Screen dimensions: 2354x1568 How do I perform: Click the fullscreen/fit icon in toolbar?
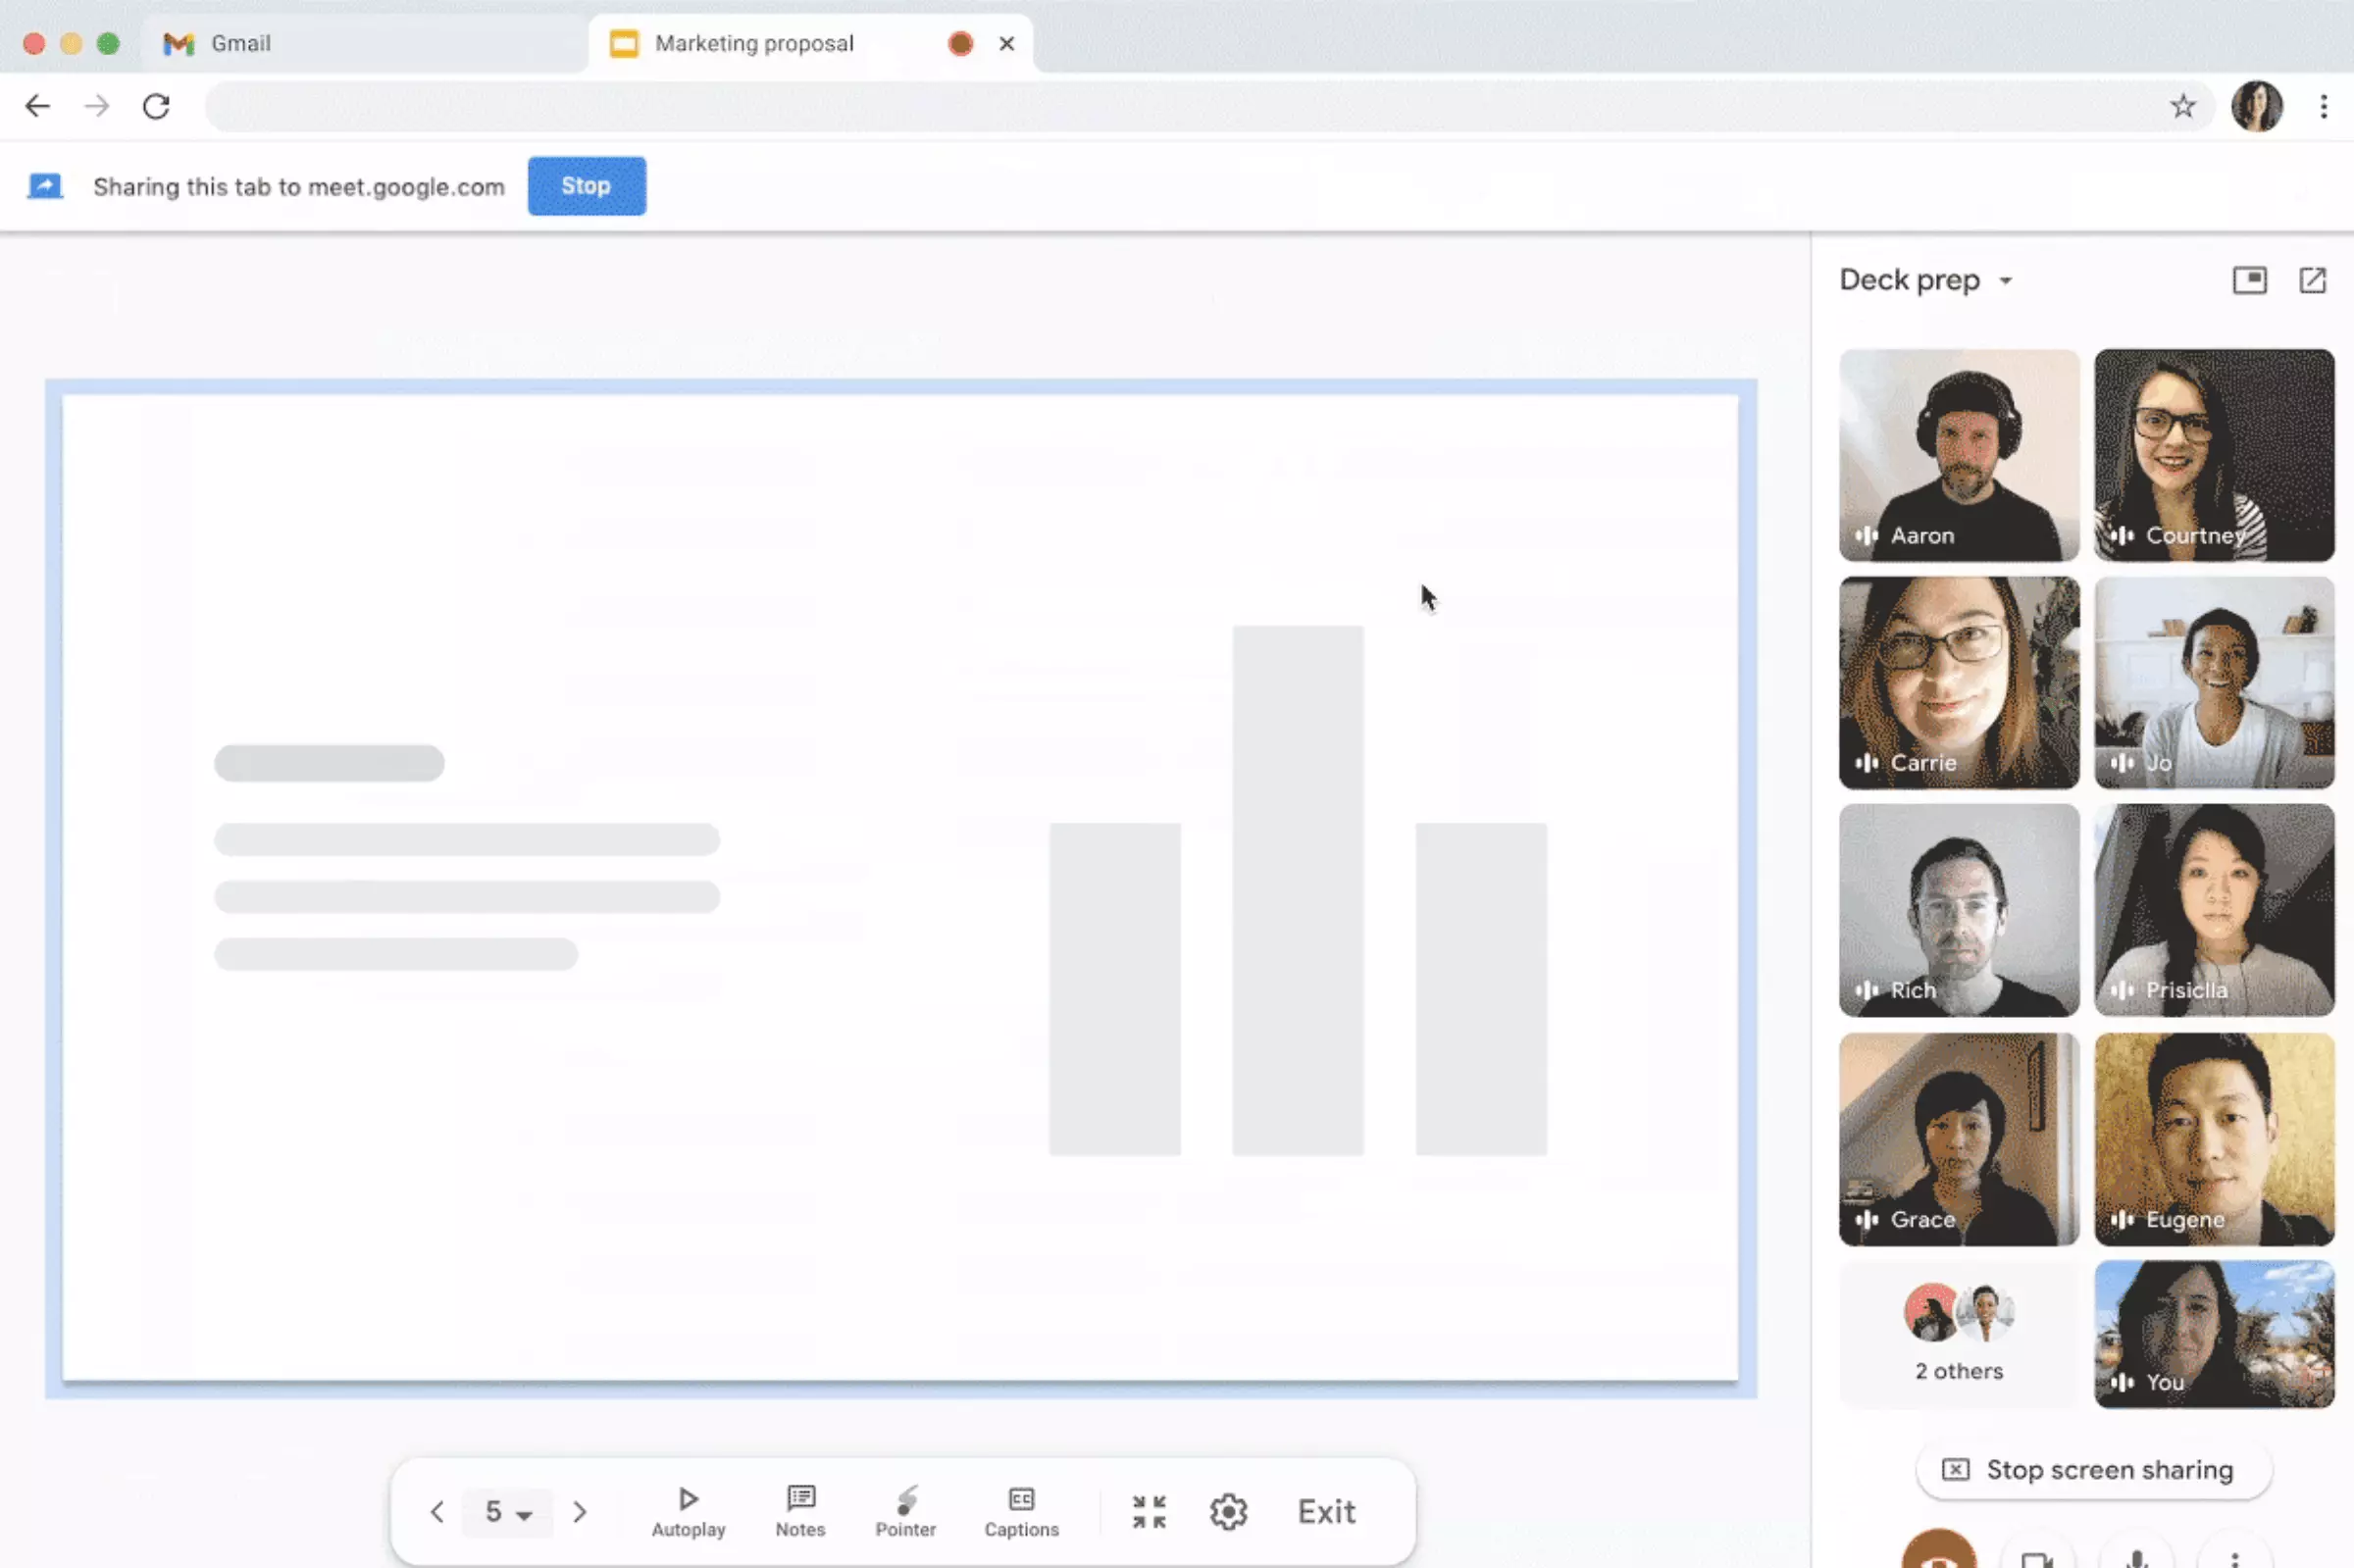pos(1149,1510)
